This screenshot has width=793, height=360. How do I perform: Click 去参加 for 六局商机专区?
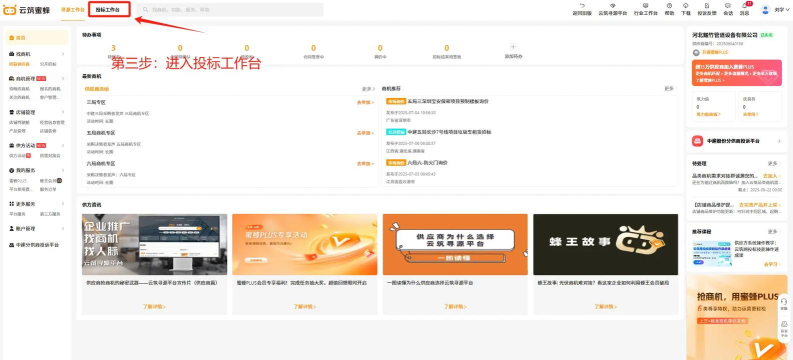pos(365,164)
